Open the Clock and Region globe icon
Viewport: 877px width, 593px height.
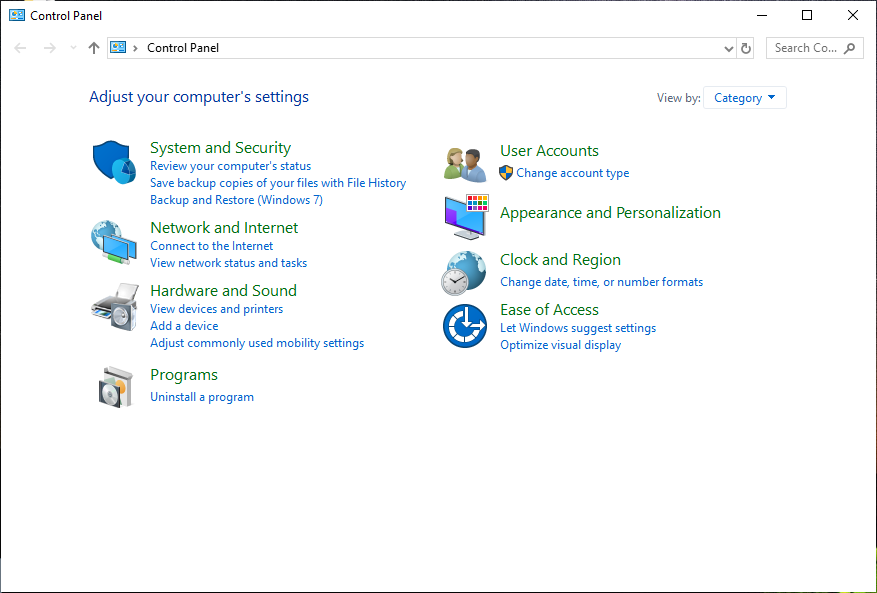point(464,273)
